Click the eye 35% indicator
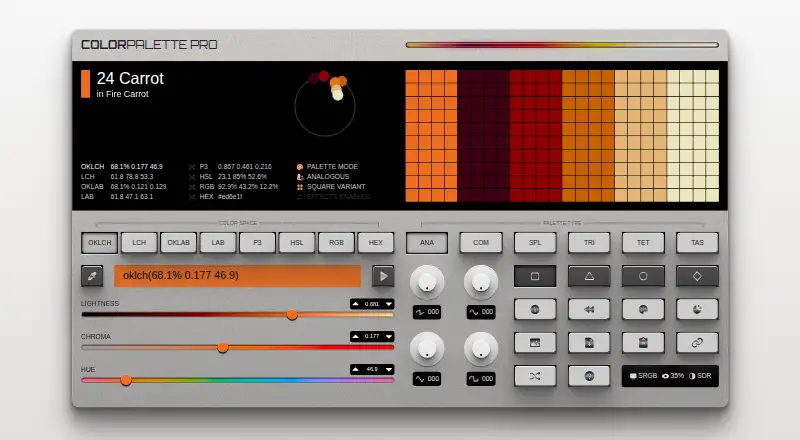Image resolution: width=800 pixels, height=440 pixels. point(672,376)
